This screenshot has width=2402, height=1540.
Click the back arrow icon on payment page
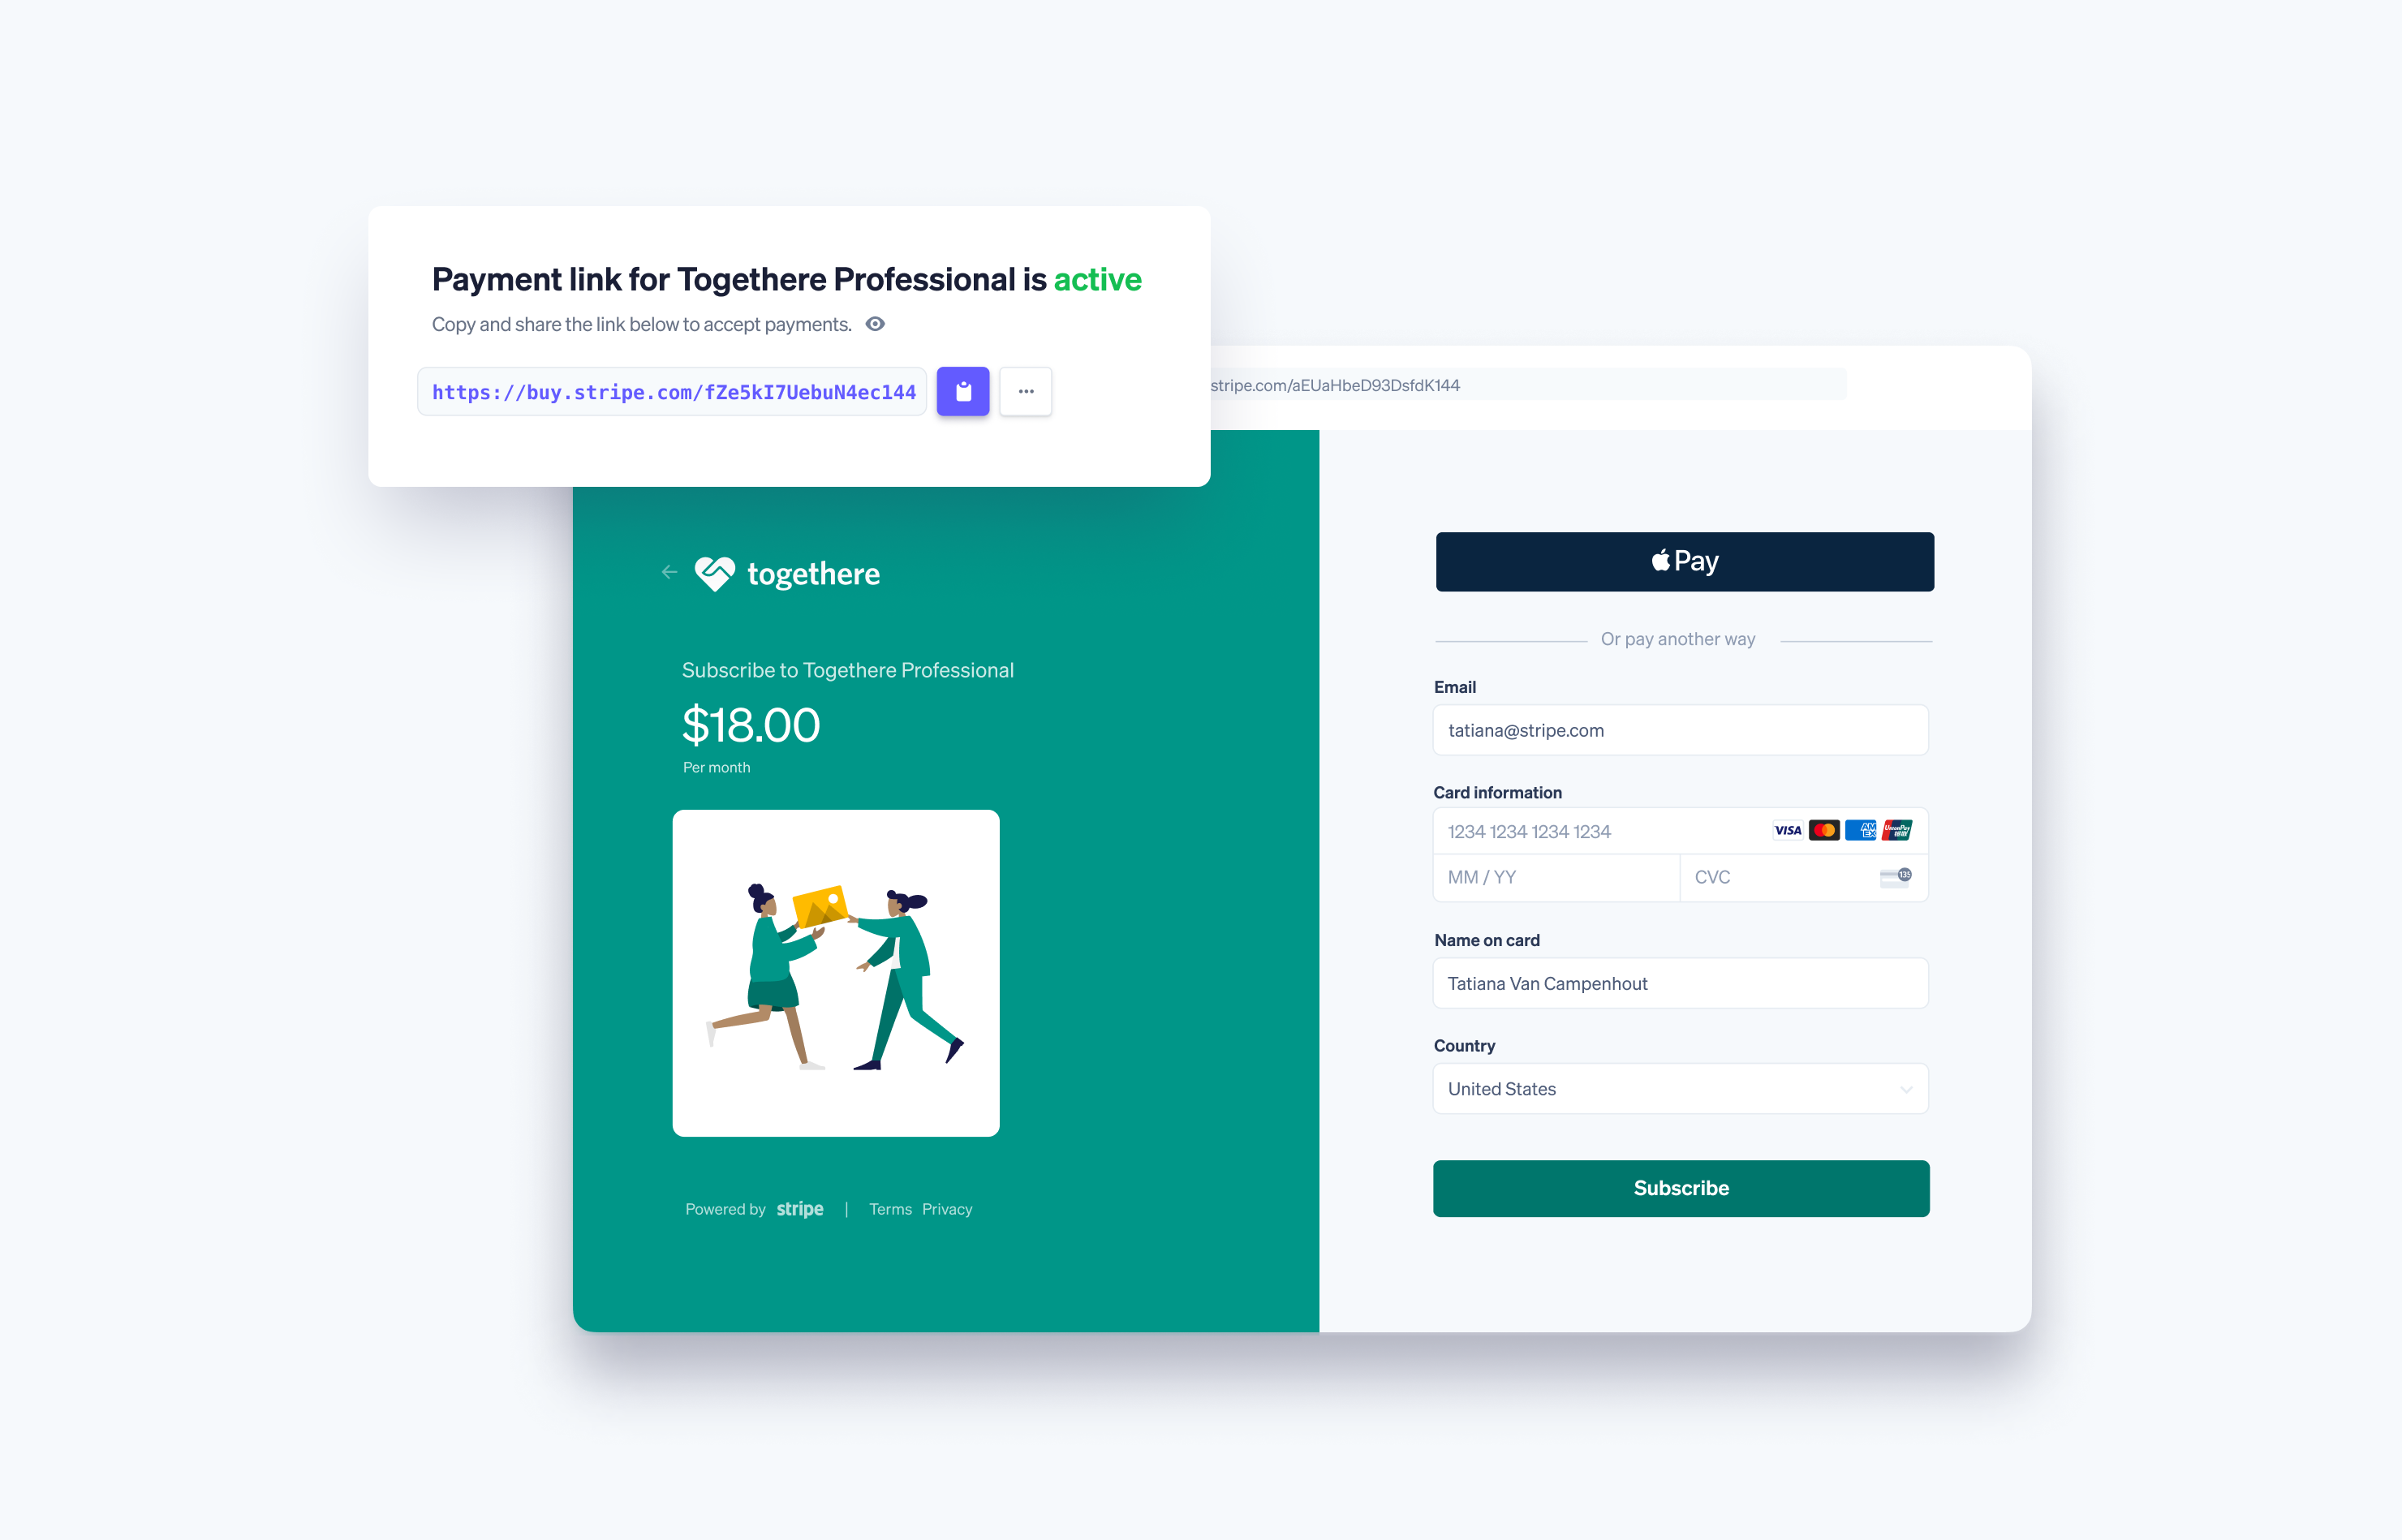[x=670, y=572]
